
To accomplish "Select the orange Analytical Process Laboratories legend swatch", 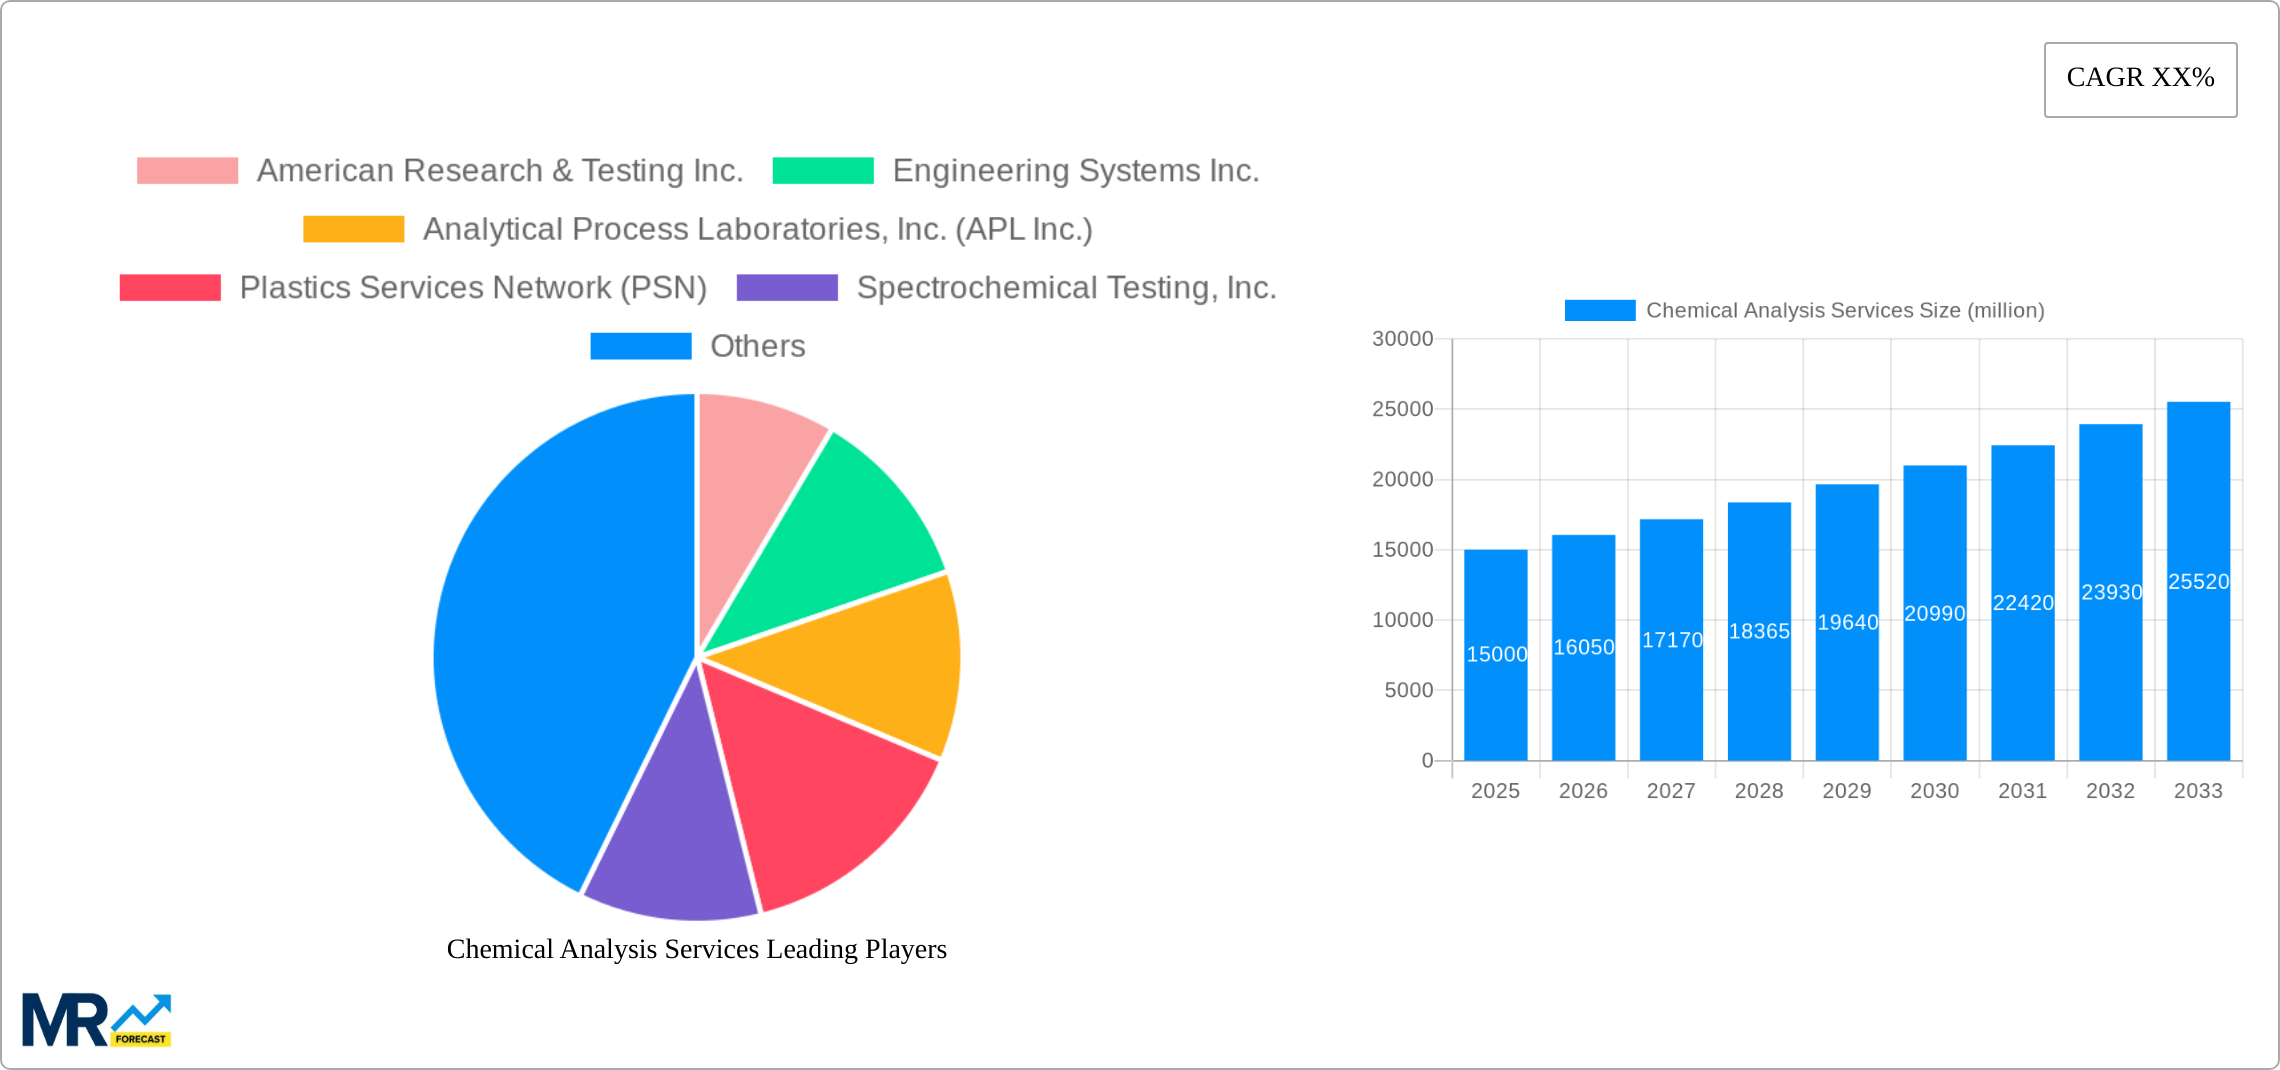I will 352,228.
